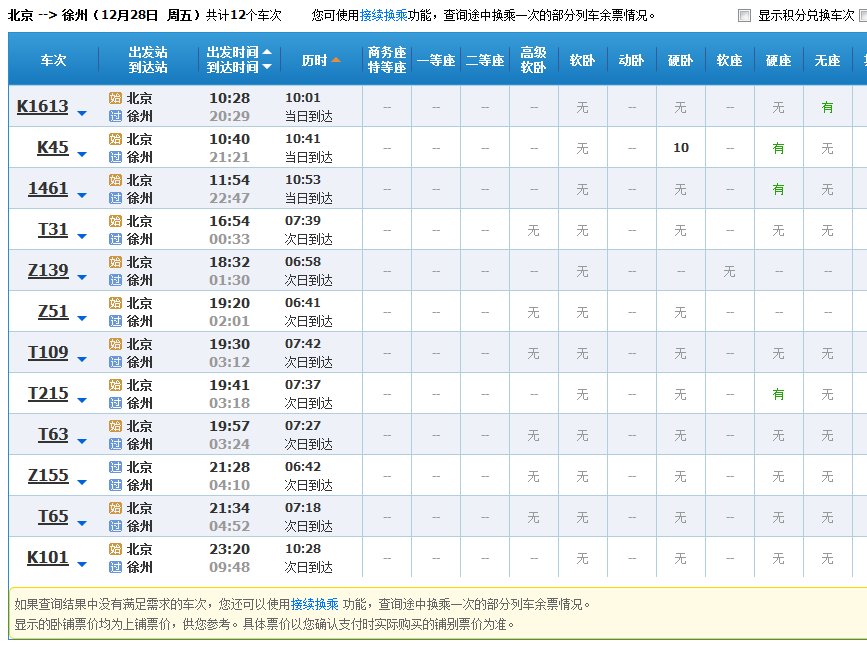Screen dimensions: 867x648
Task: Click the 过 badge icon beside 徐州 for T109
Action: tap(116, 363)
